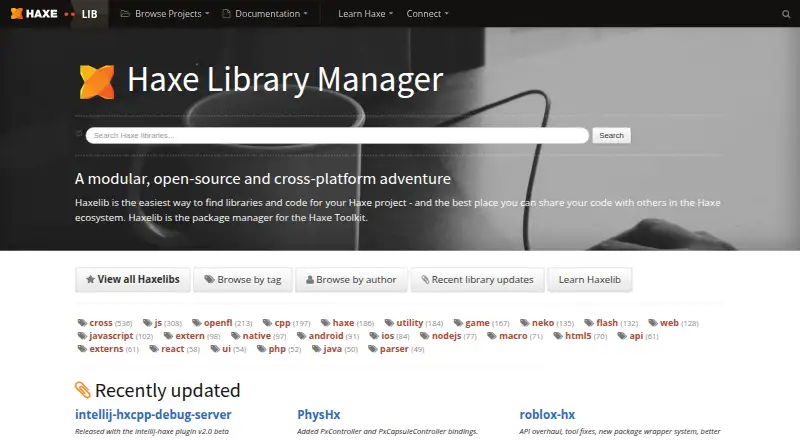Expand the Browse Projects menu

[x=165, y=14]
